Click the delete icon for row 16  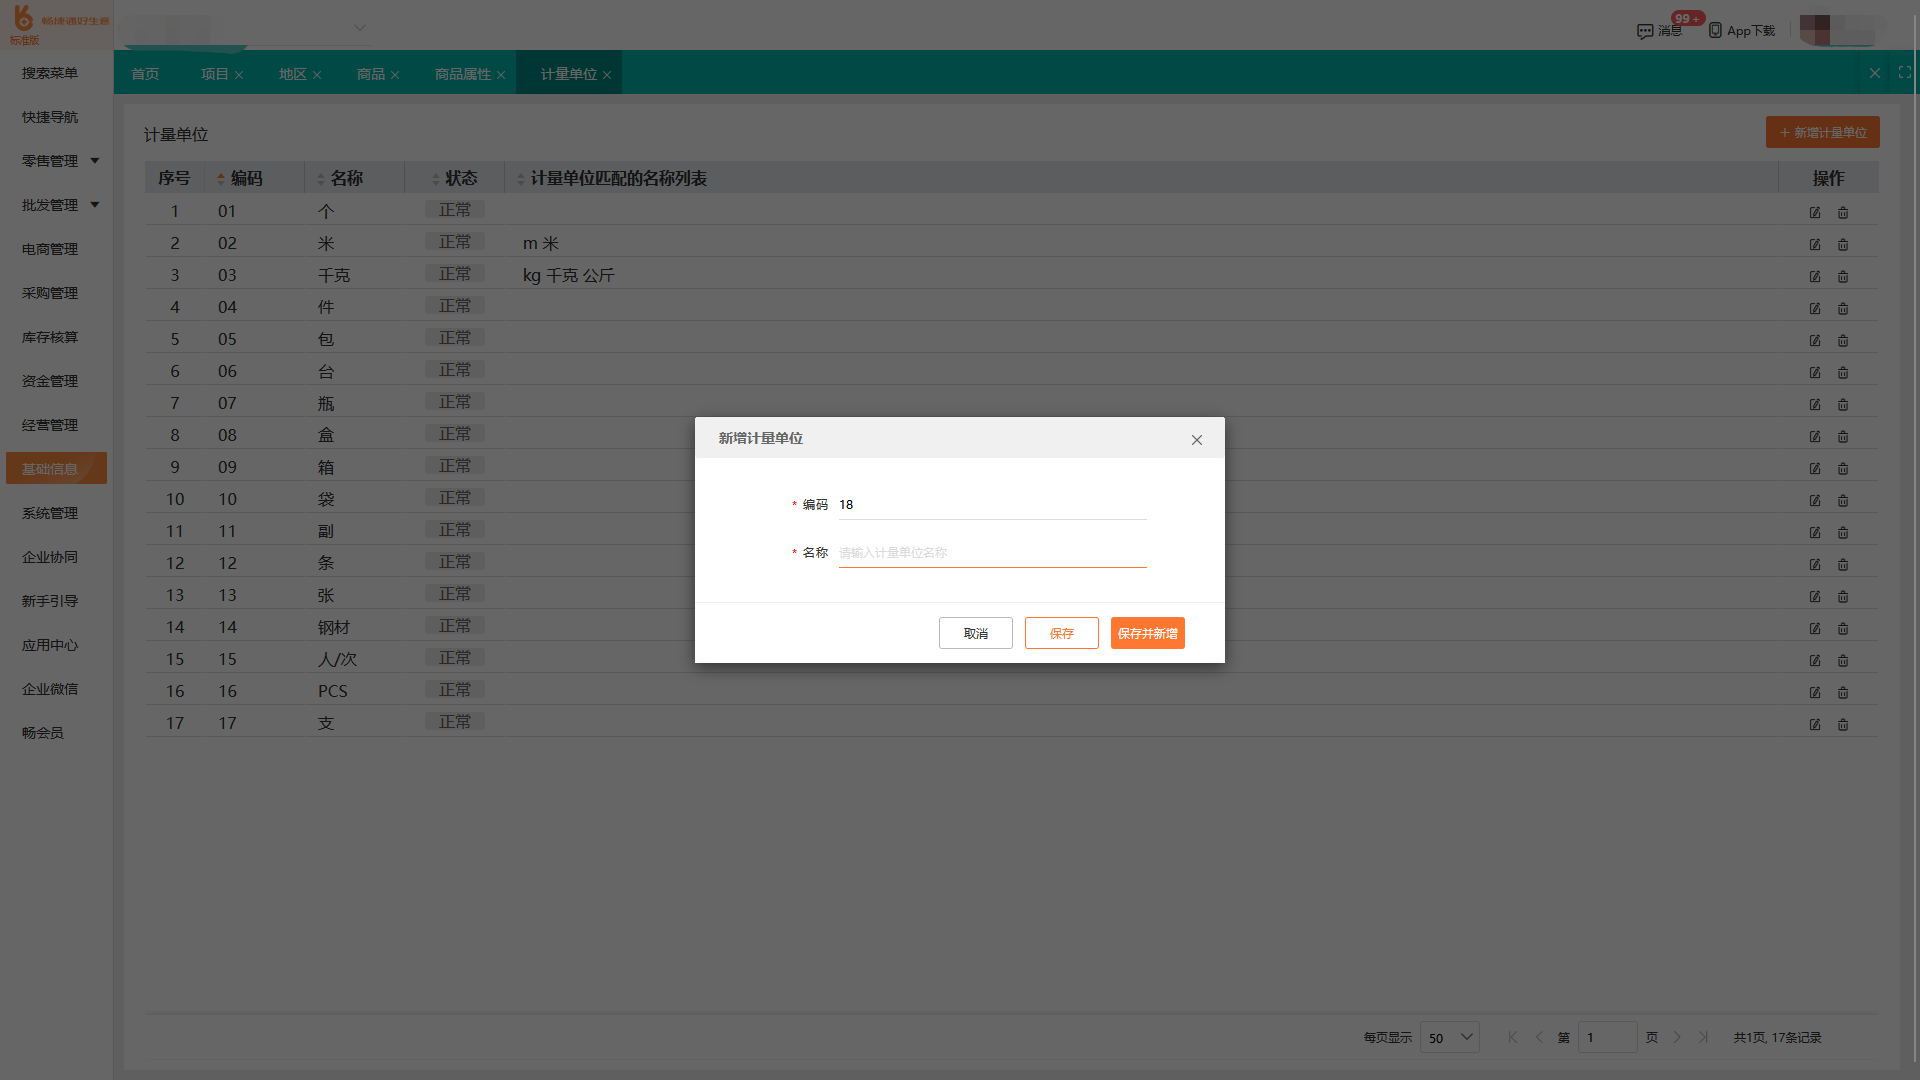tap(1844, 691)
